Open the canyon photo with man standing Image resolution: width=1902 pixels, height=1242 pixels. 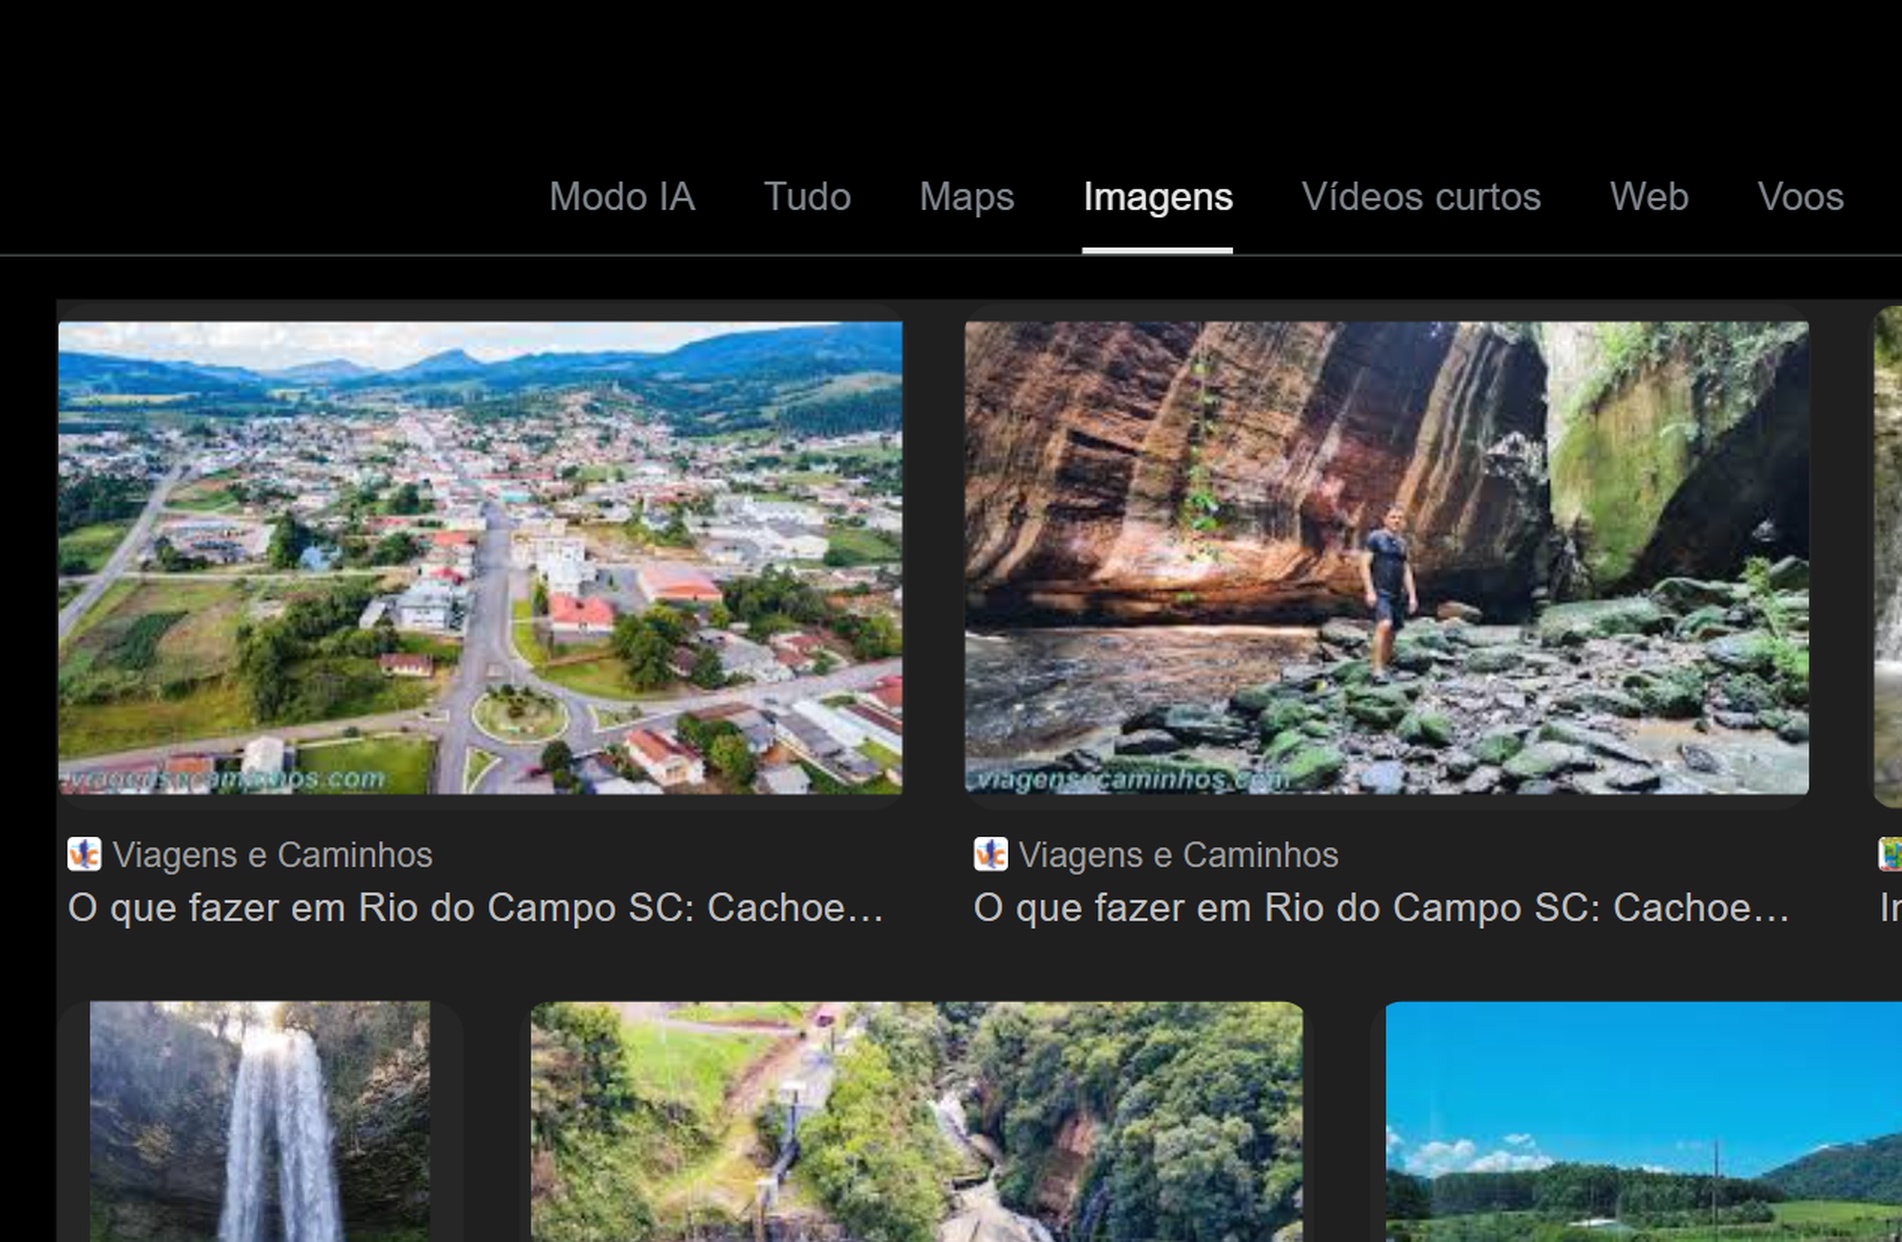[1386, 557]
